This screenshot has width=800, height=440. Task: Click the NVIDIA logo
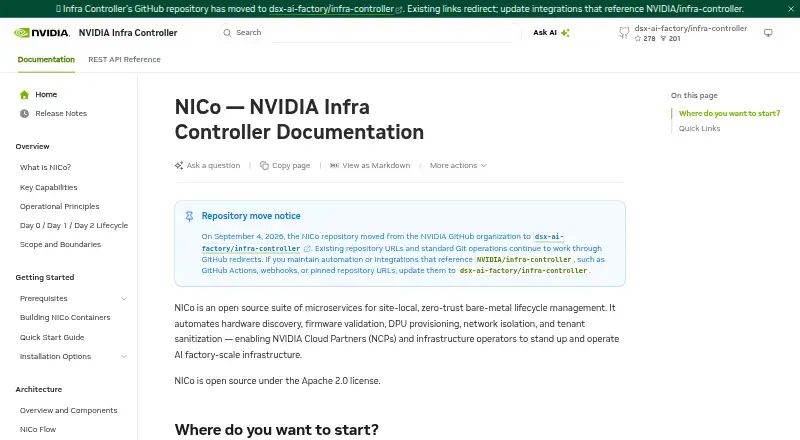click(x=42, y=33)
